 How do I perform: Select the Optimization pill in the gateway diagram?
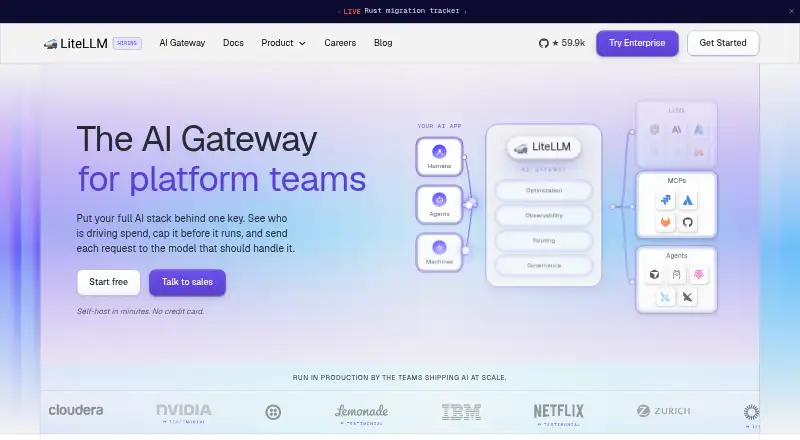[544, 190]
